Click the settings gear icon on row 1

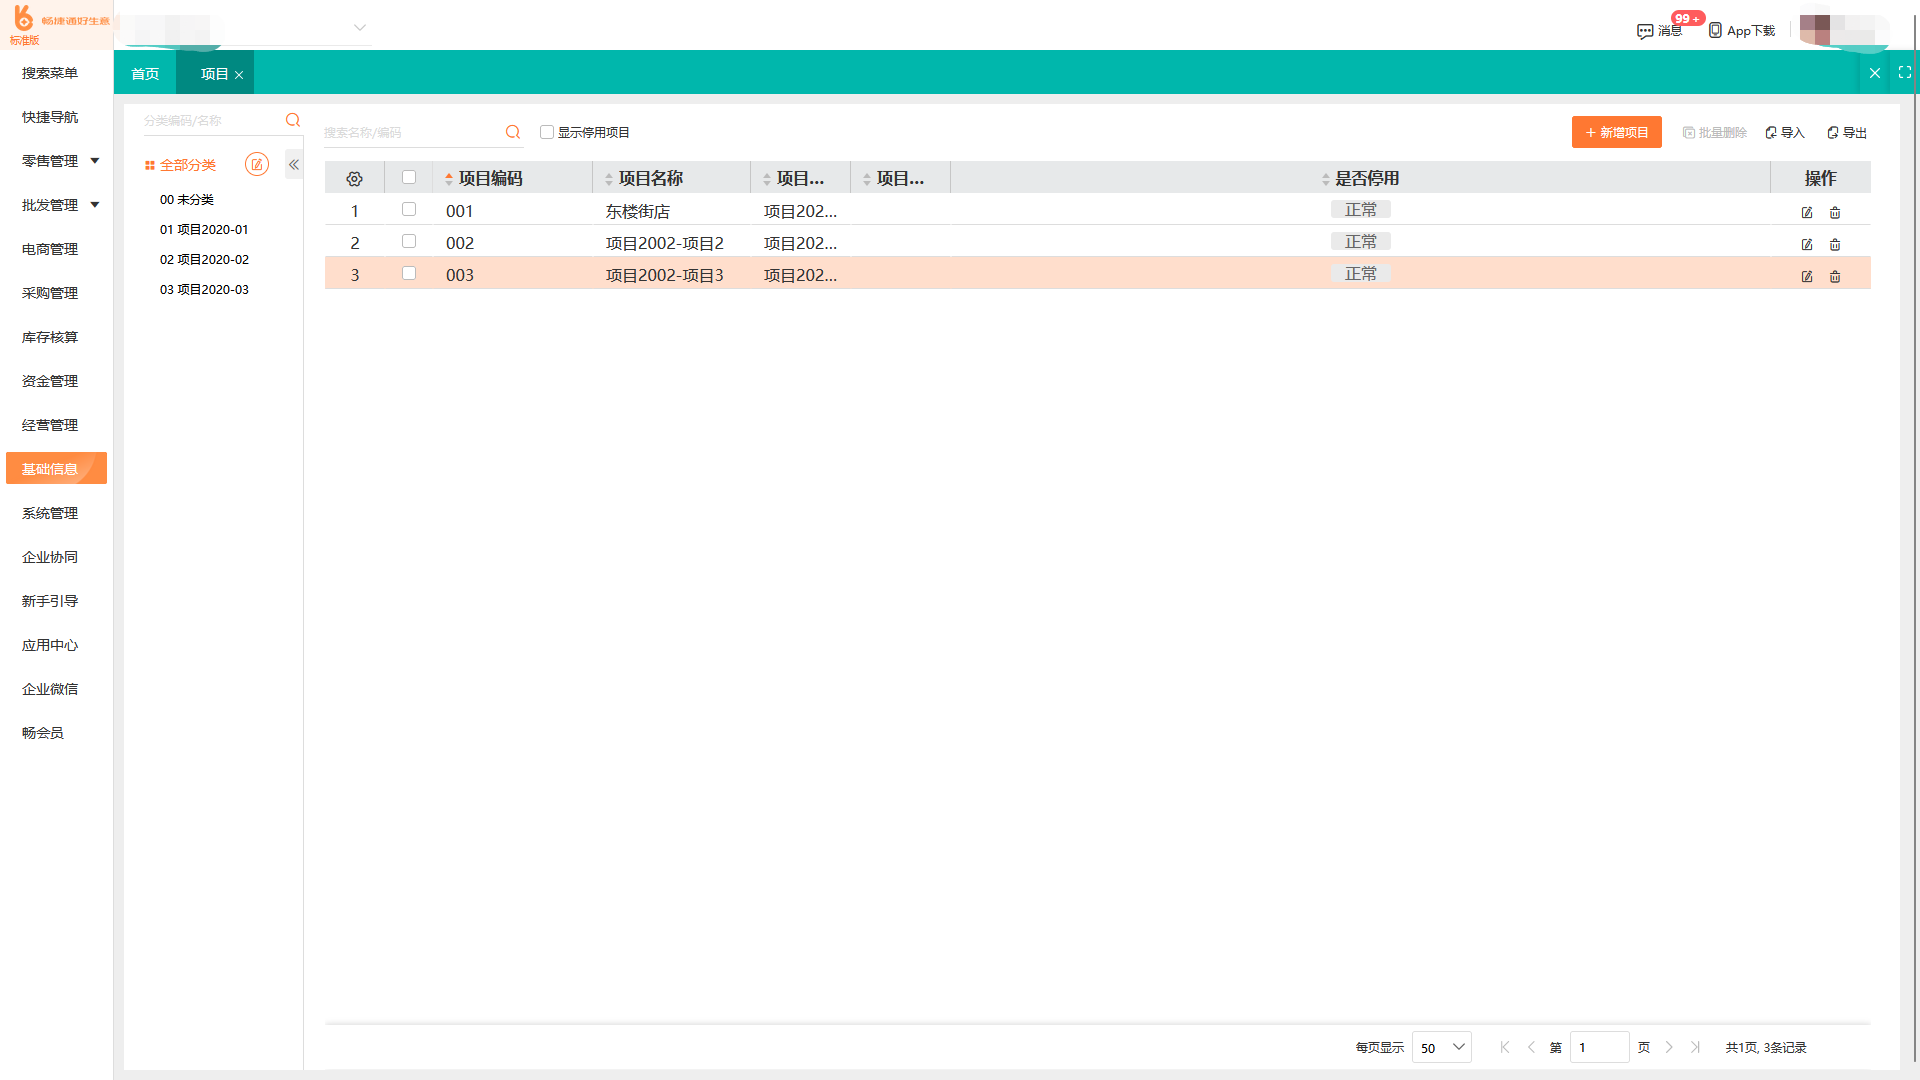pos(355,178)
